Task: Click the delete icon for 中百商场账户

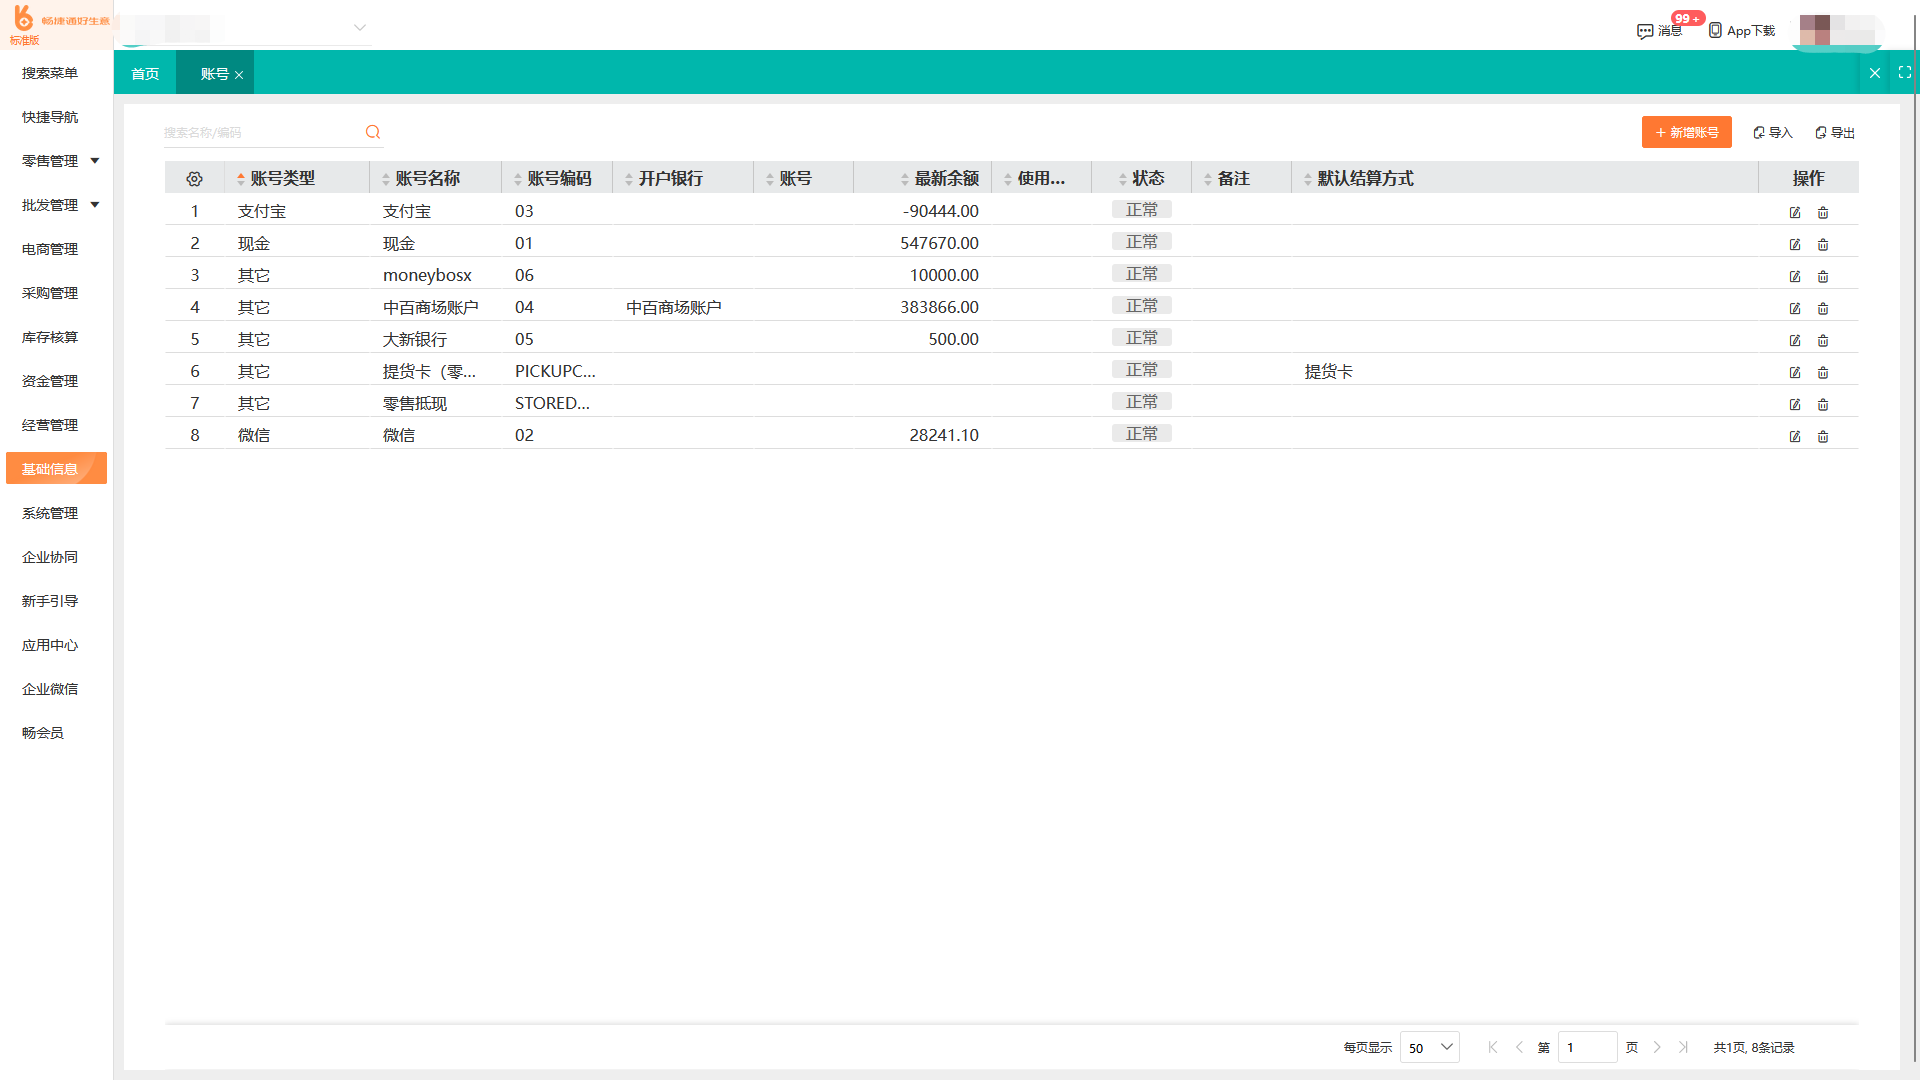Action: (x=1824, y=306)
